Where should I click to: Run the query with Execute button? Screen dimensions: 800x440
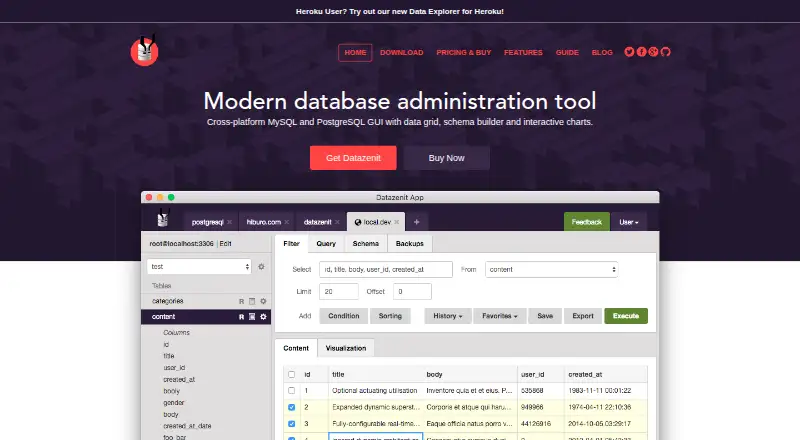click(626, 316)
